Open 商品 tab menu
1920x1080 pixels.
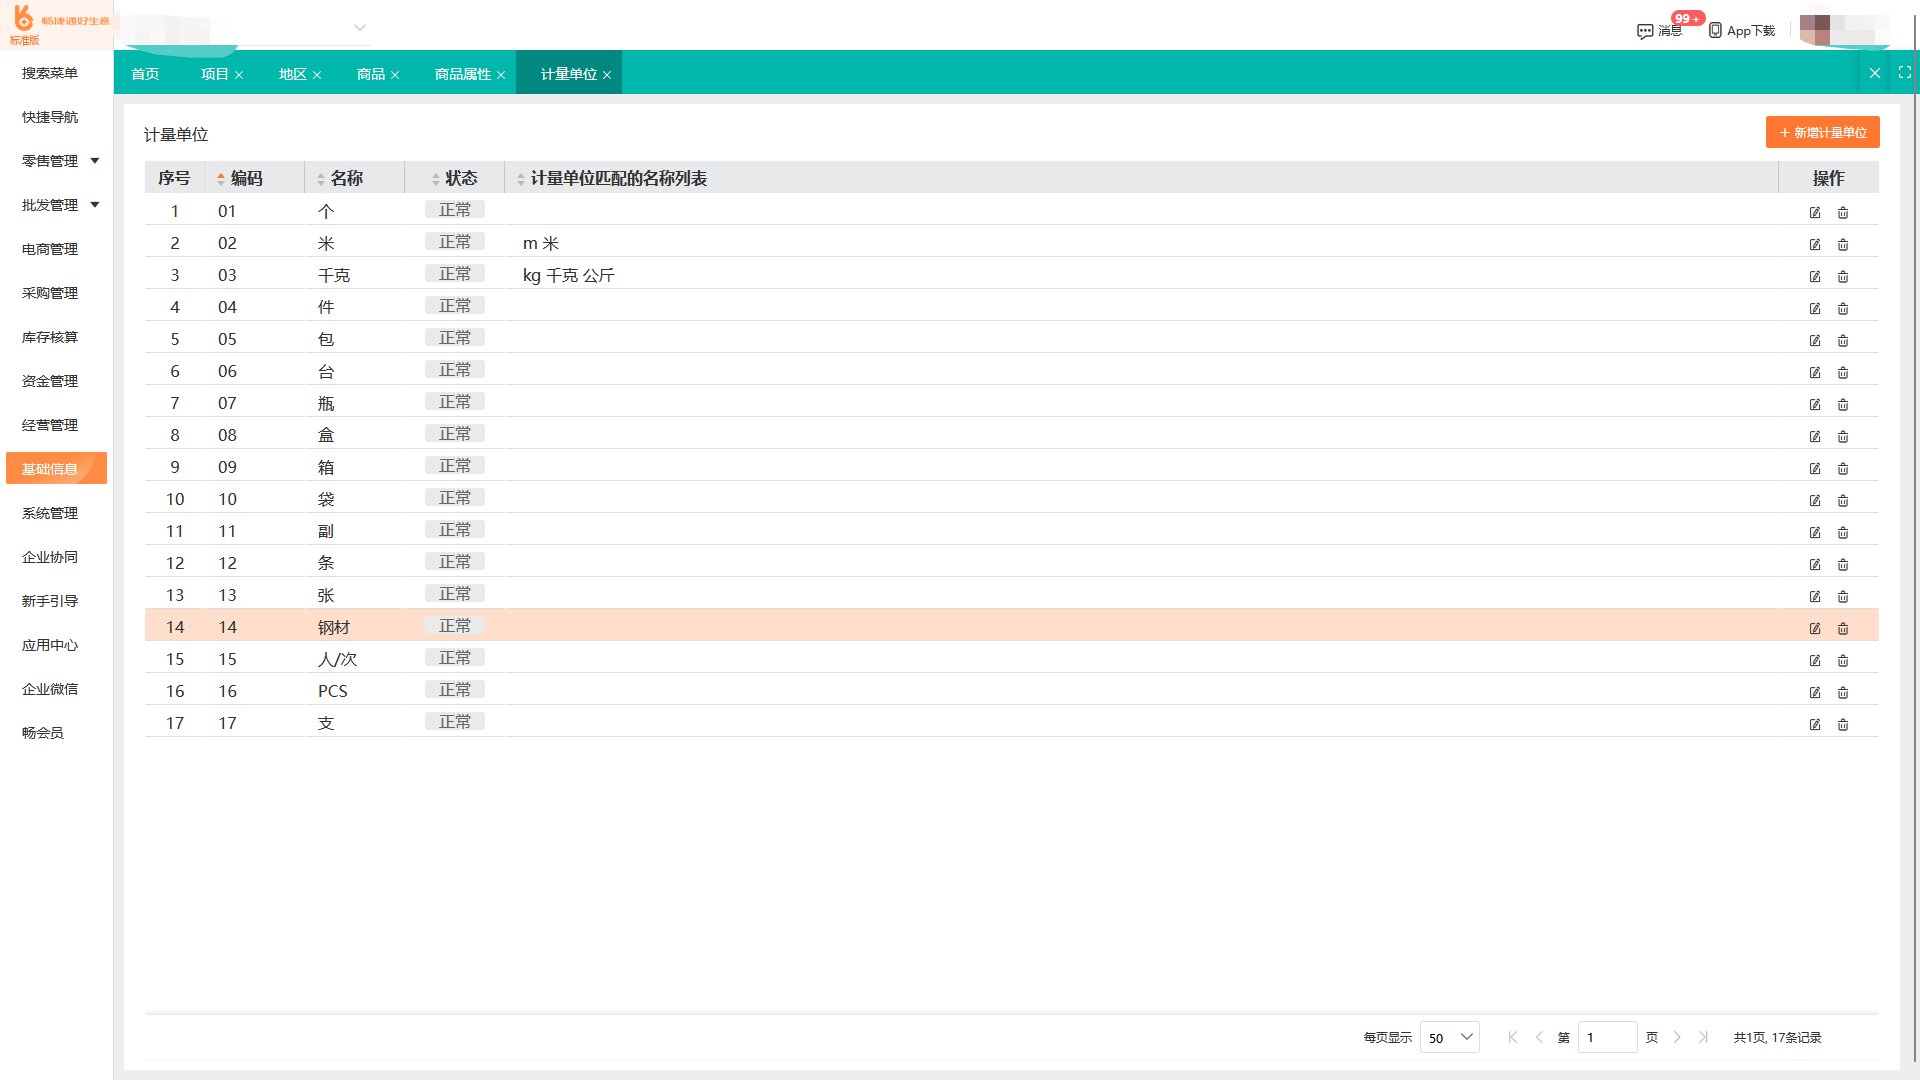click(x=371, y=73)
